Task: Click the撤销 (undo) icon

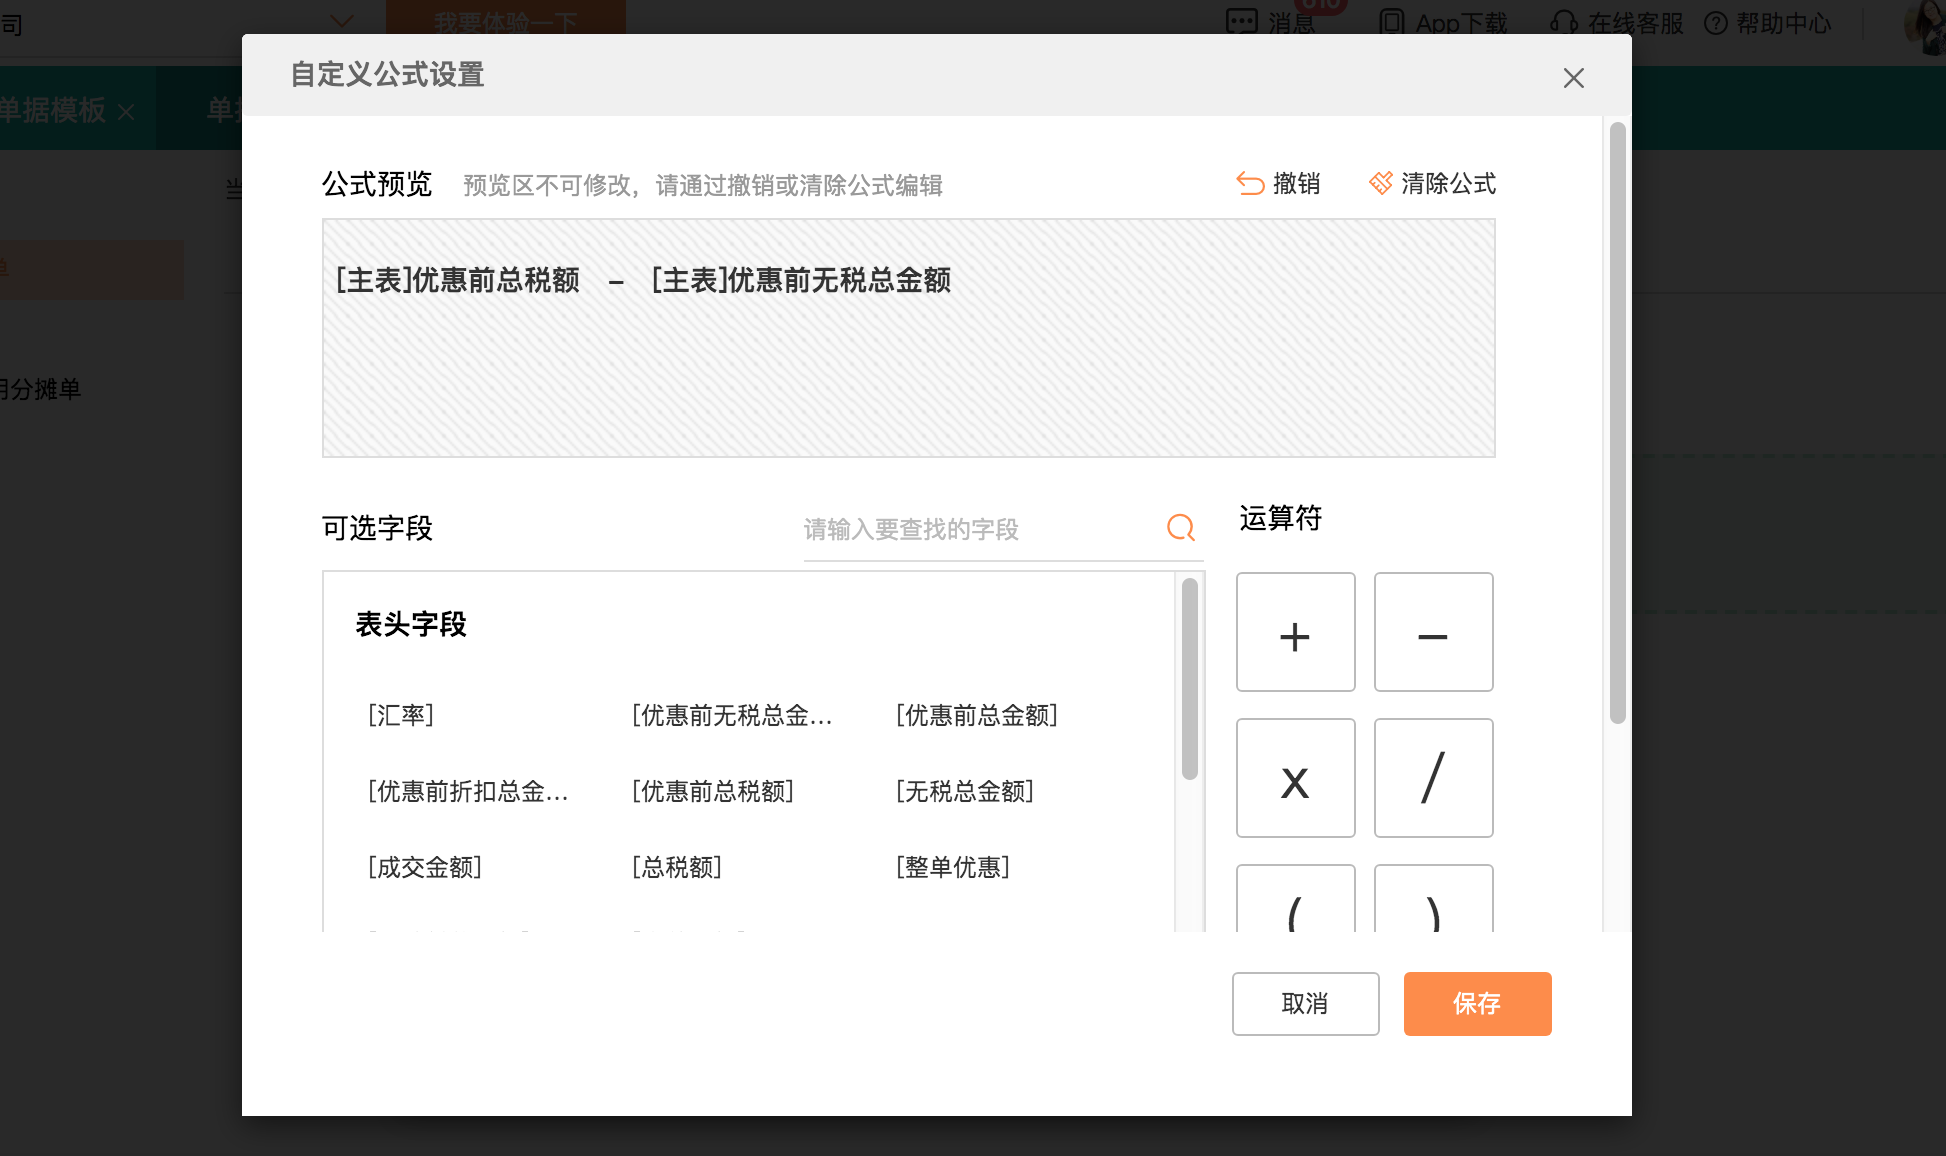Action: pos(1247,184)
